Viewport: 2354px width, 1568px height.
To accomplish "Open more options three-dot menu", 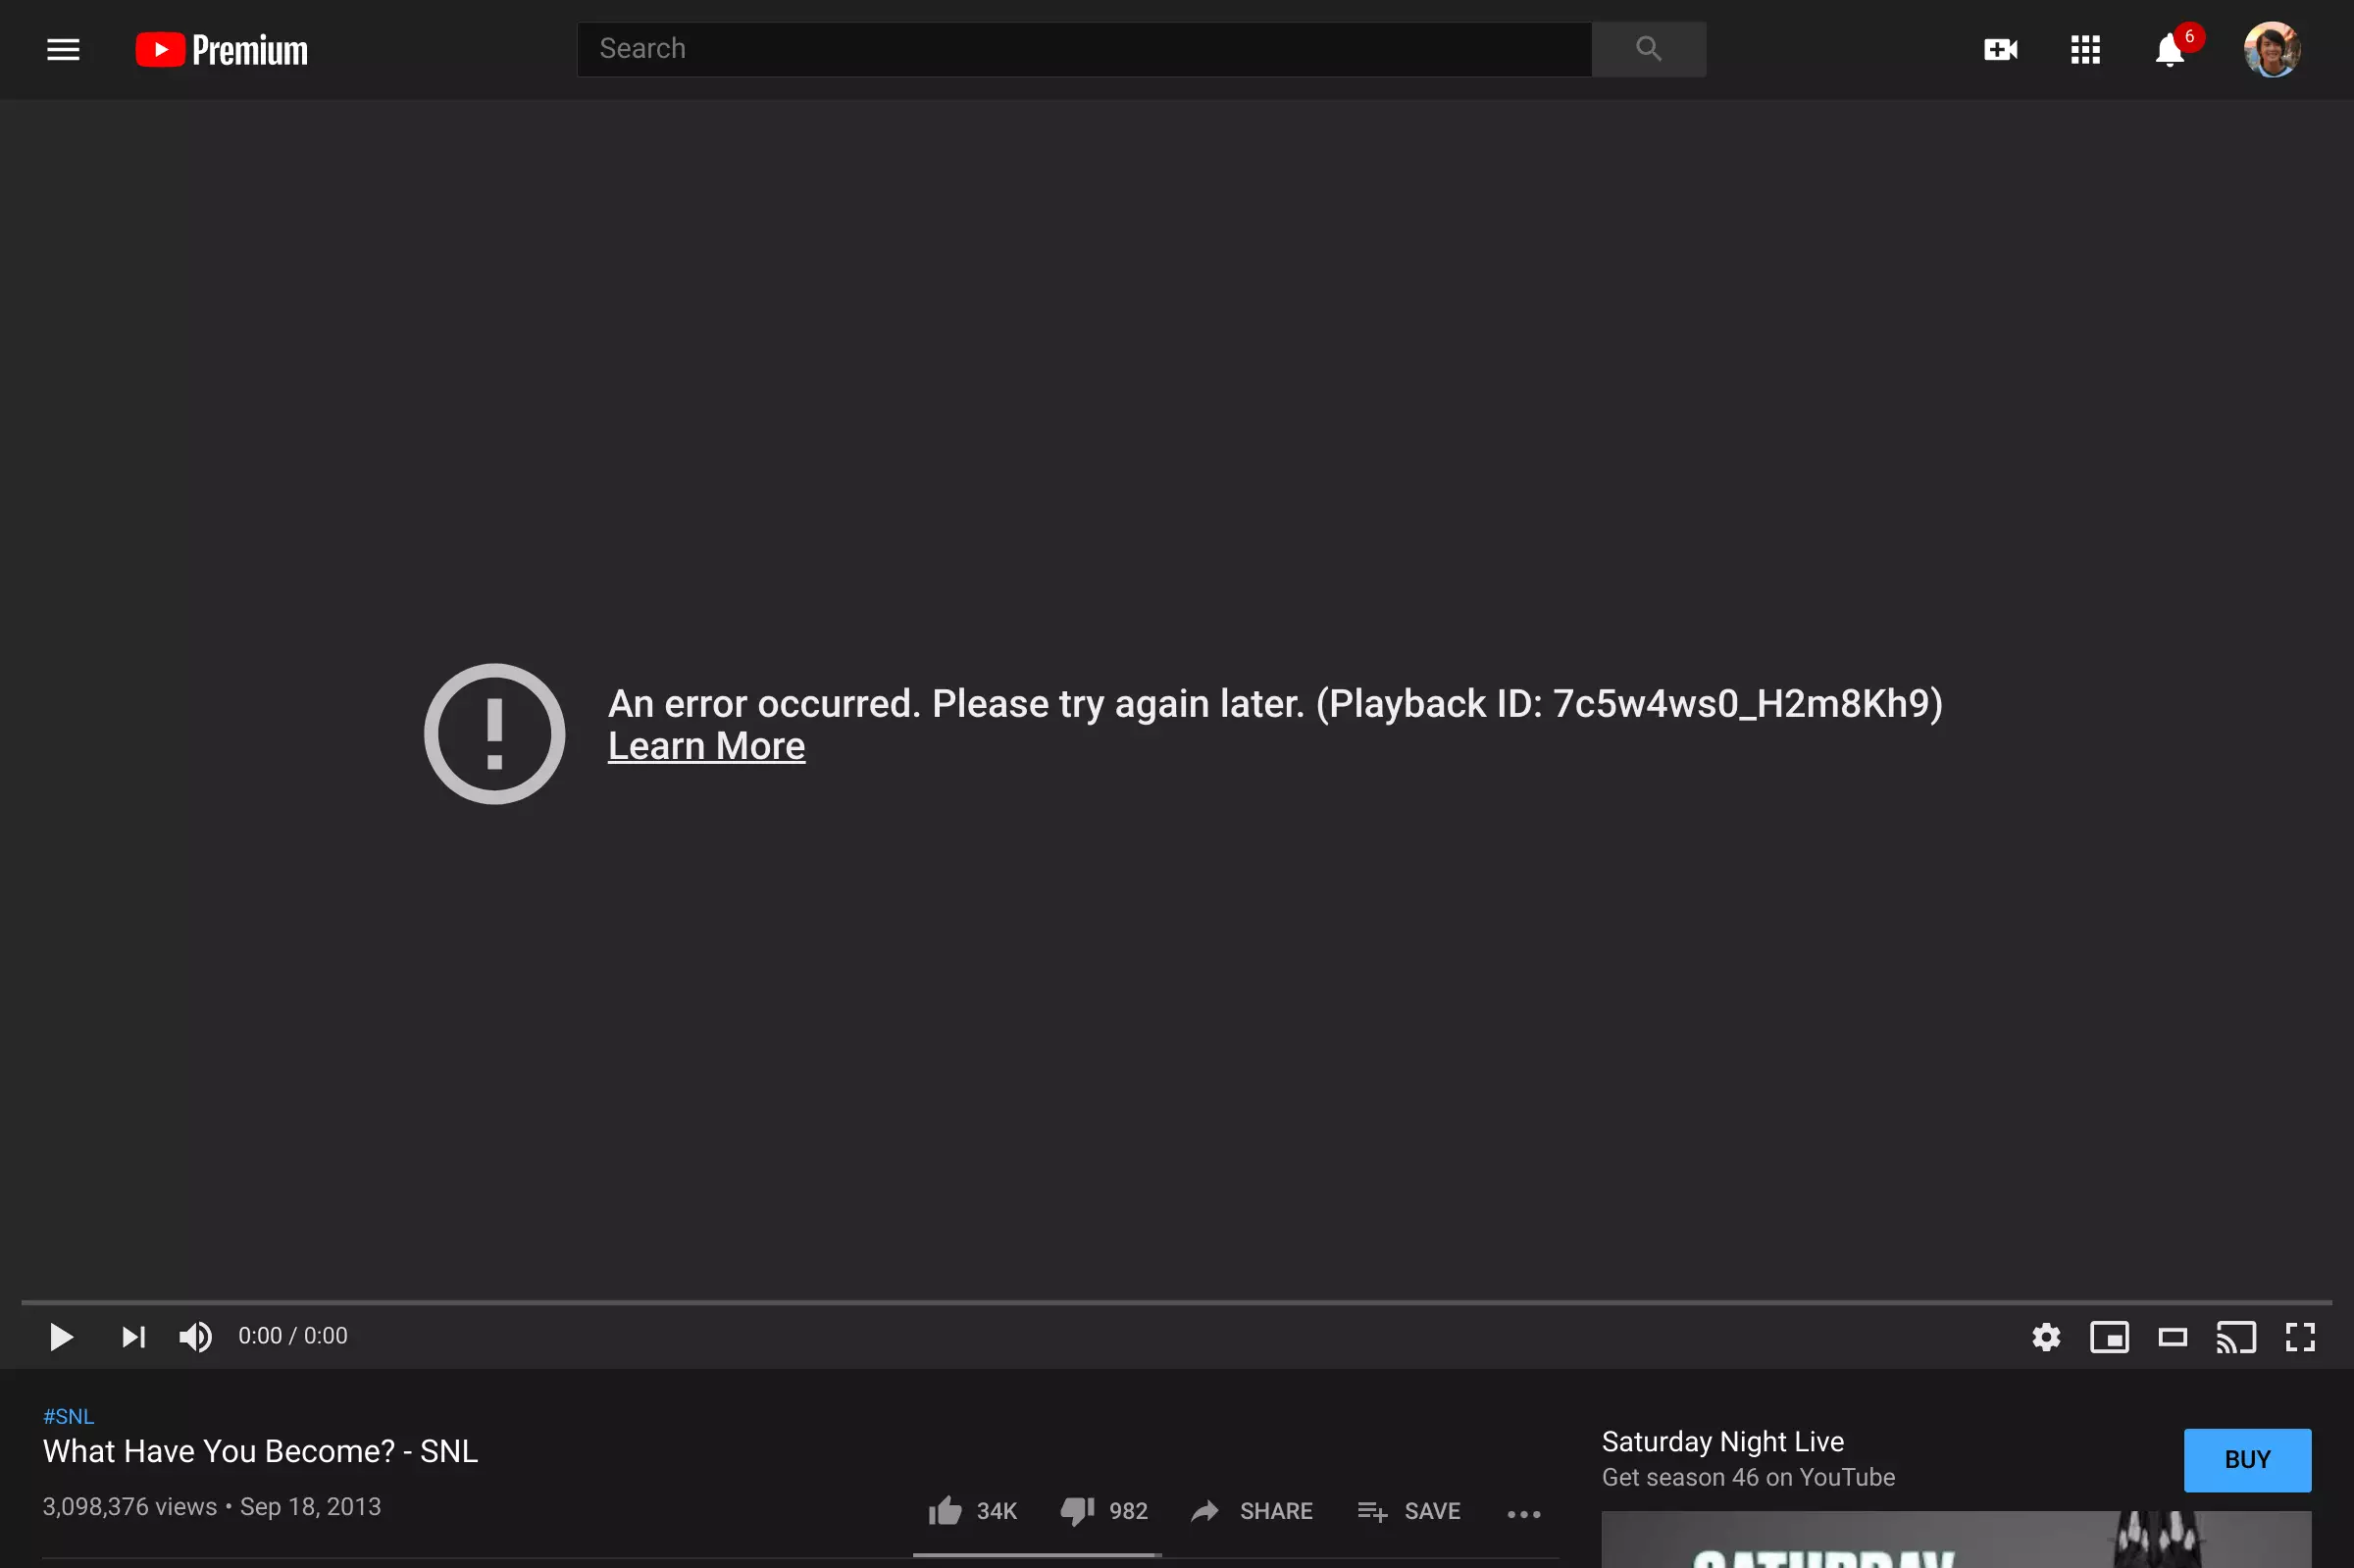I will (x=1522, y=1510).
